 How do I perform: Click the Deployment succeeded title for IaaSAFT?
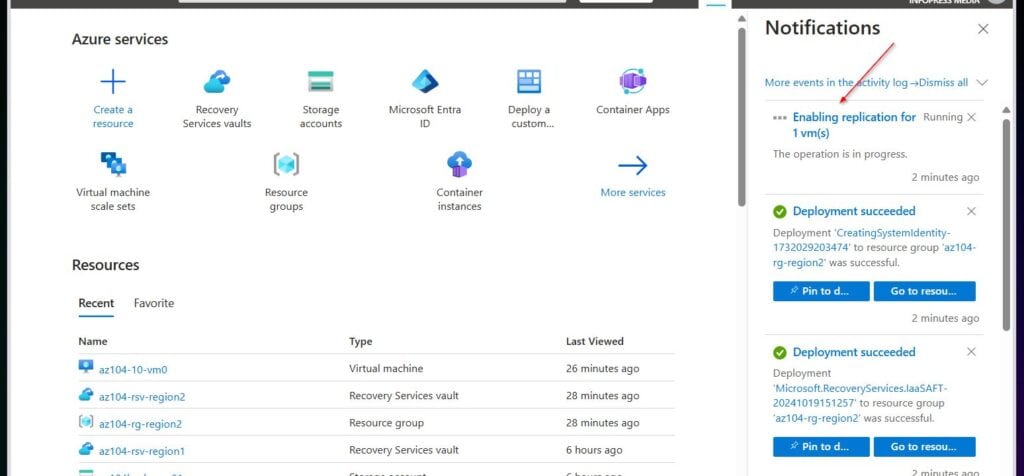coord(854,352)
